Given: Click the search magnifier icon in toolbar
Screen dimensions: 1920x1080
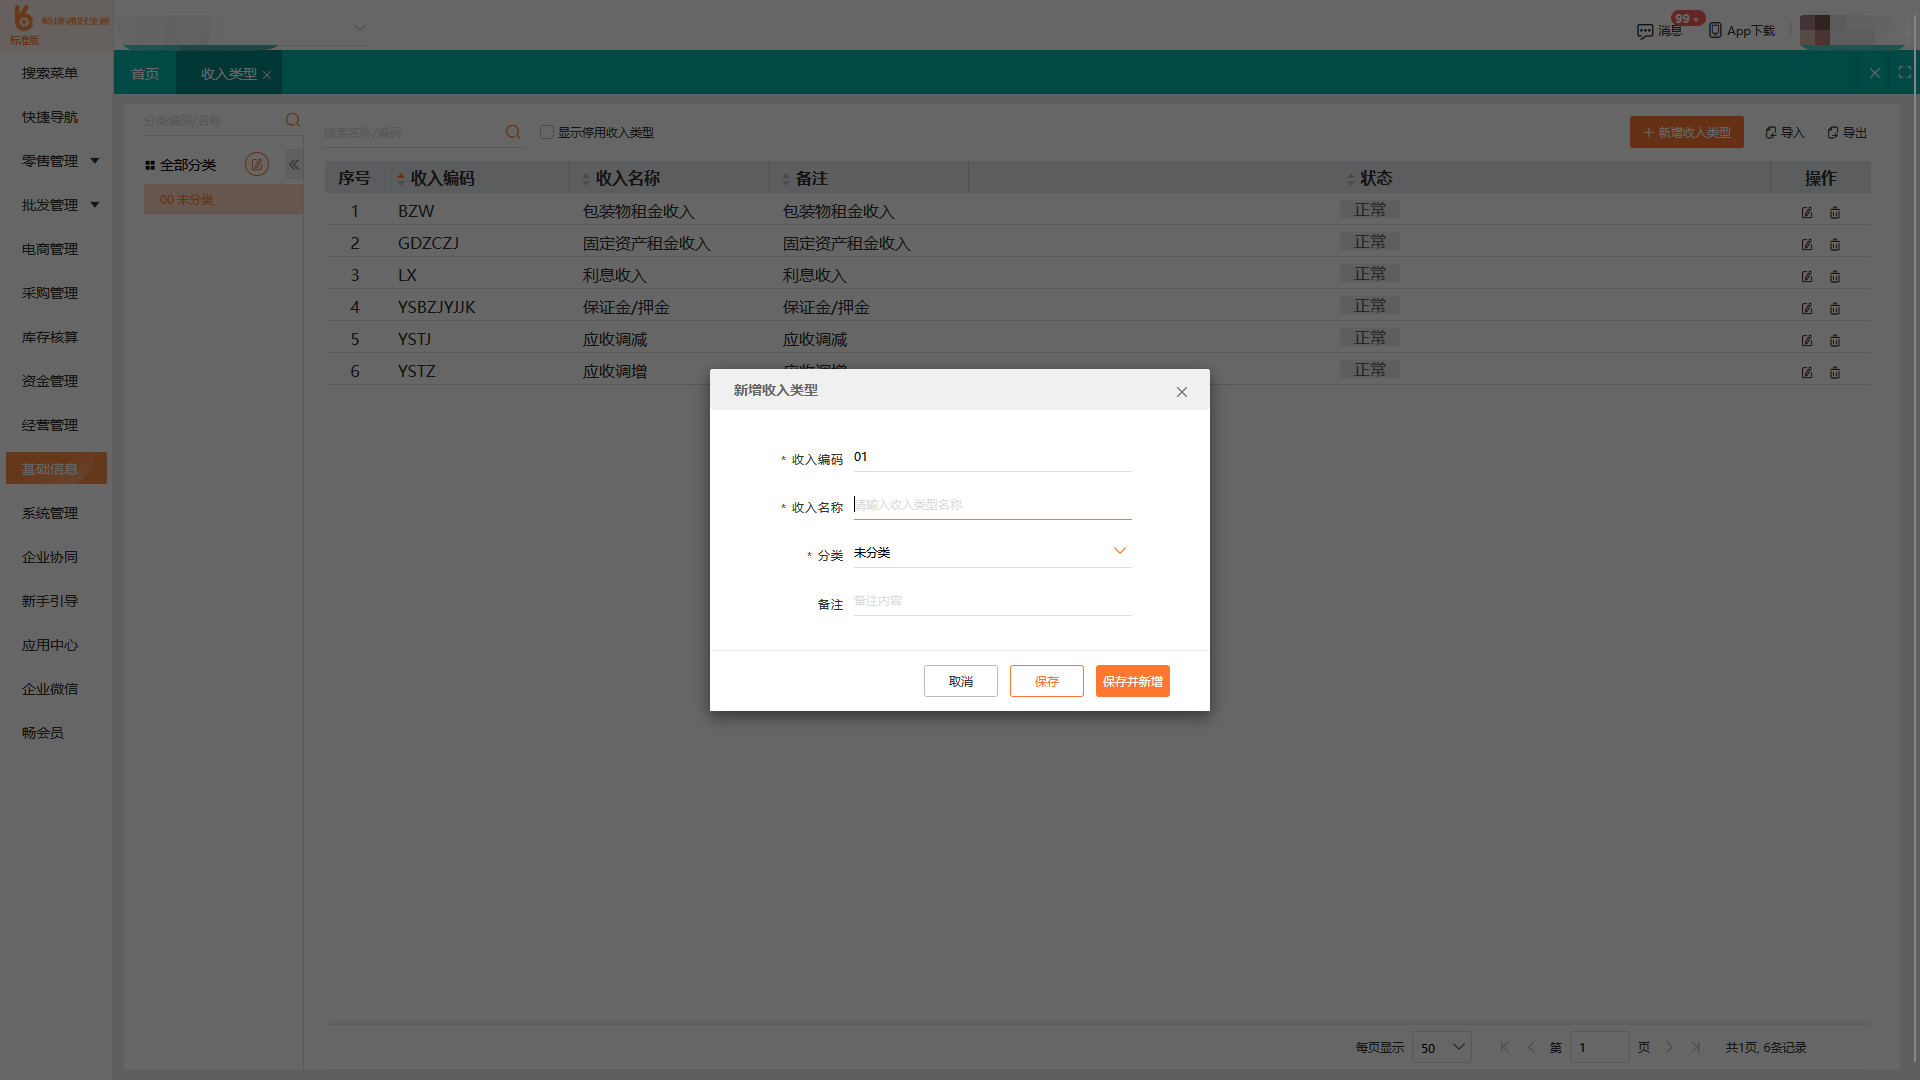Looking at the screenshot, I should pos(513,132).
